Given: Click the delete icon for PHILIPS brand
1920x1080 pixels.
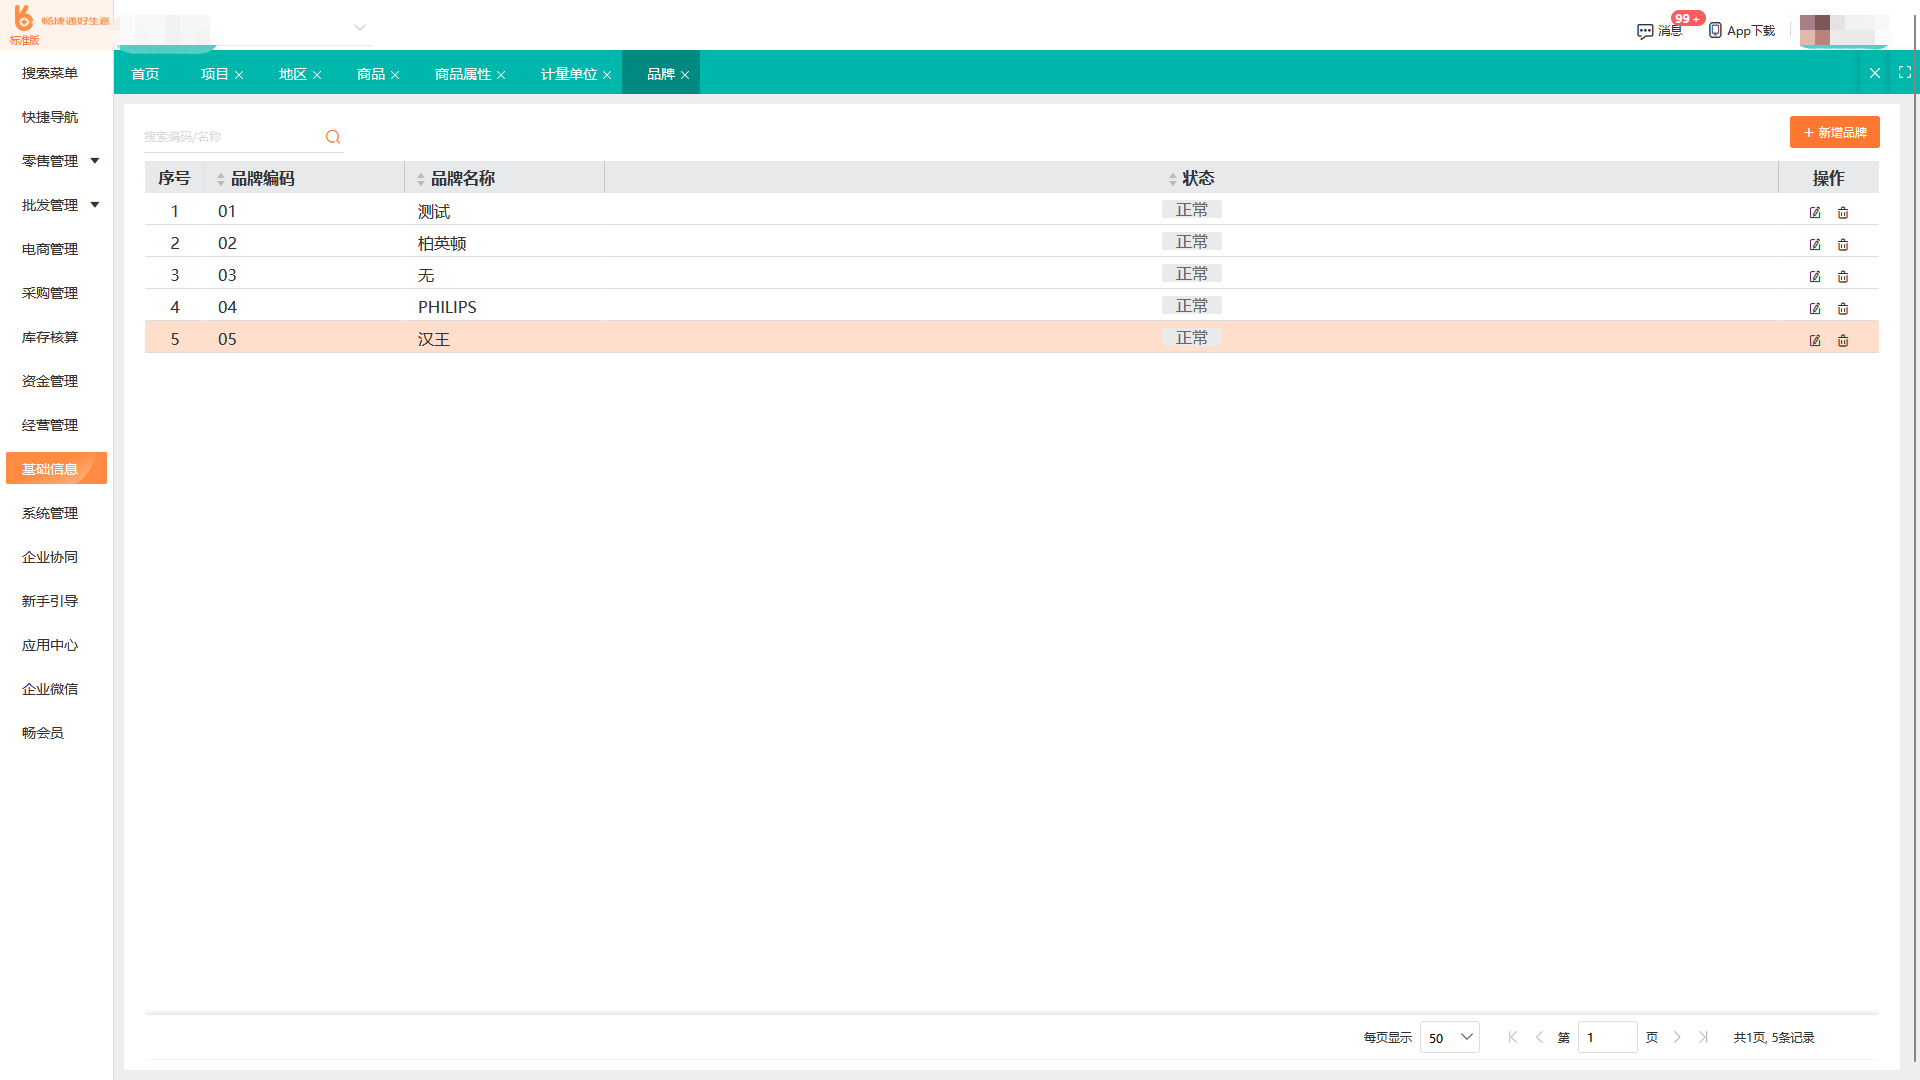Looking at the screenshot, I should click(x=1844, y=306).
